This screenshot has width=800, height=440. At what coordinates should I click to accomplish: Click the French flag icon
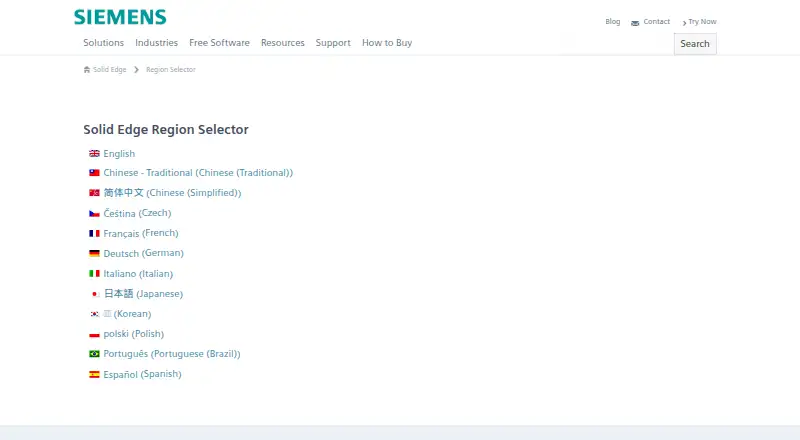tap(94, 233)
